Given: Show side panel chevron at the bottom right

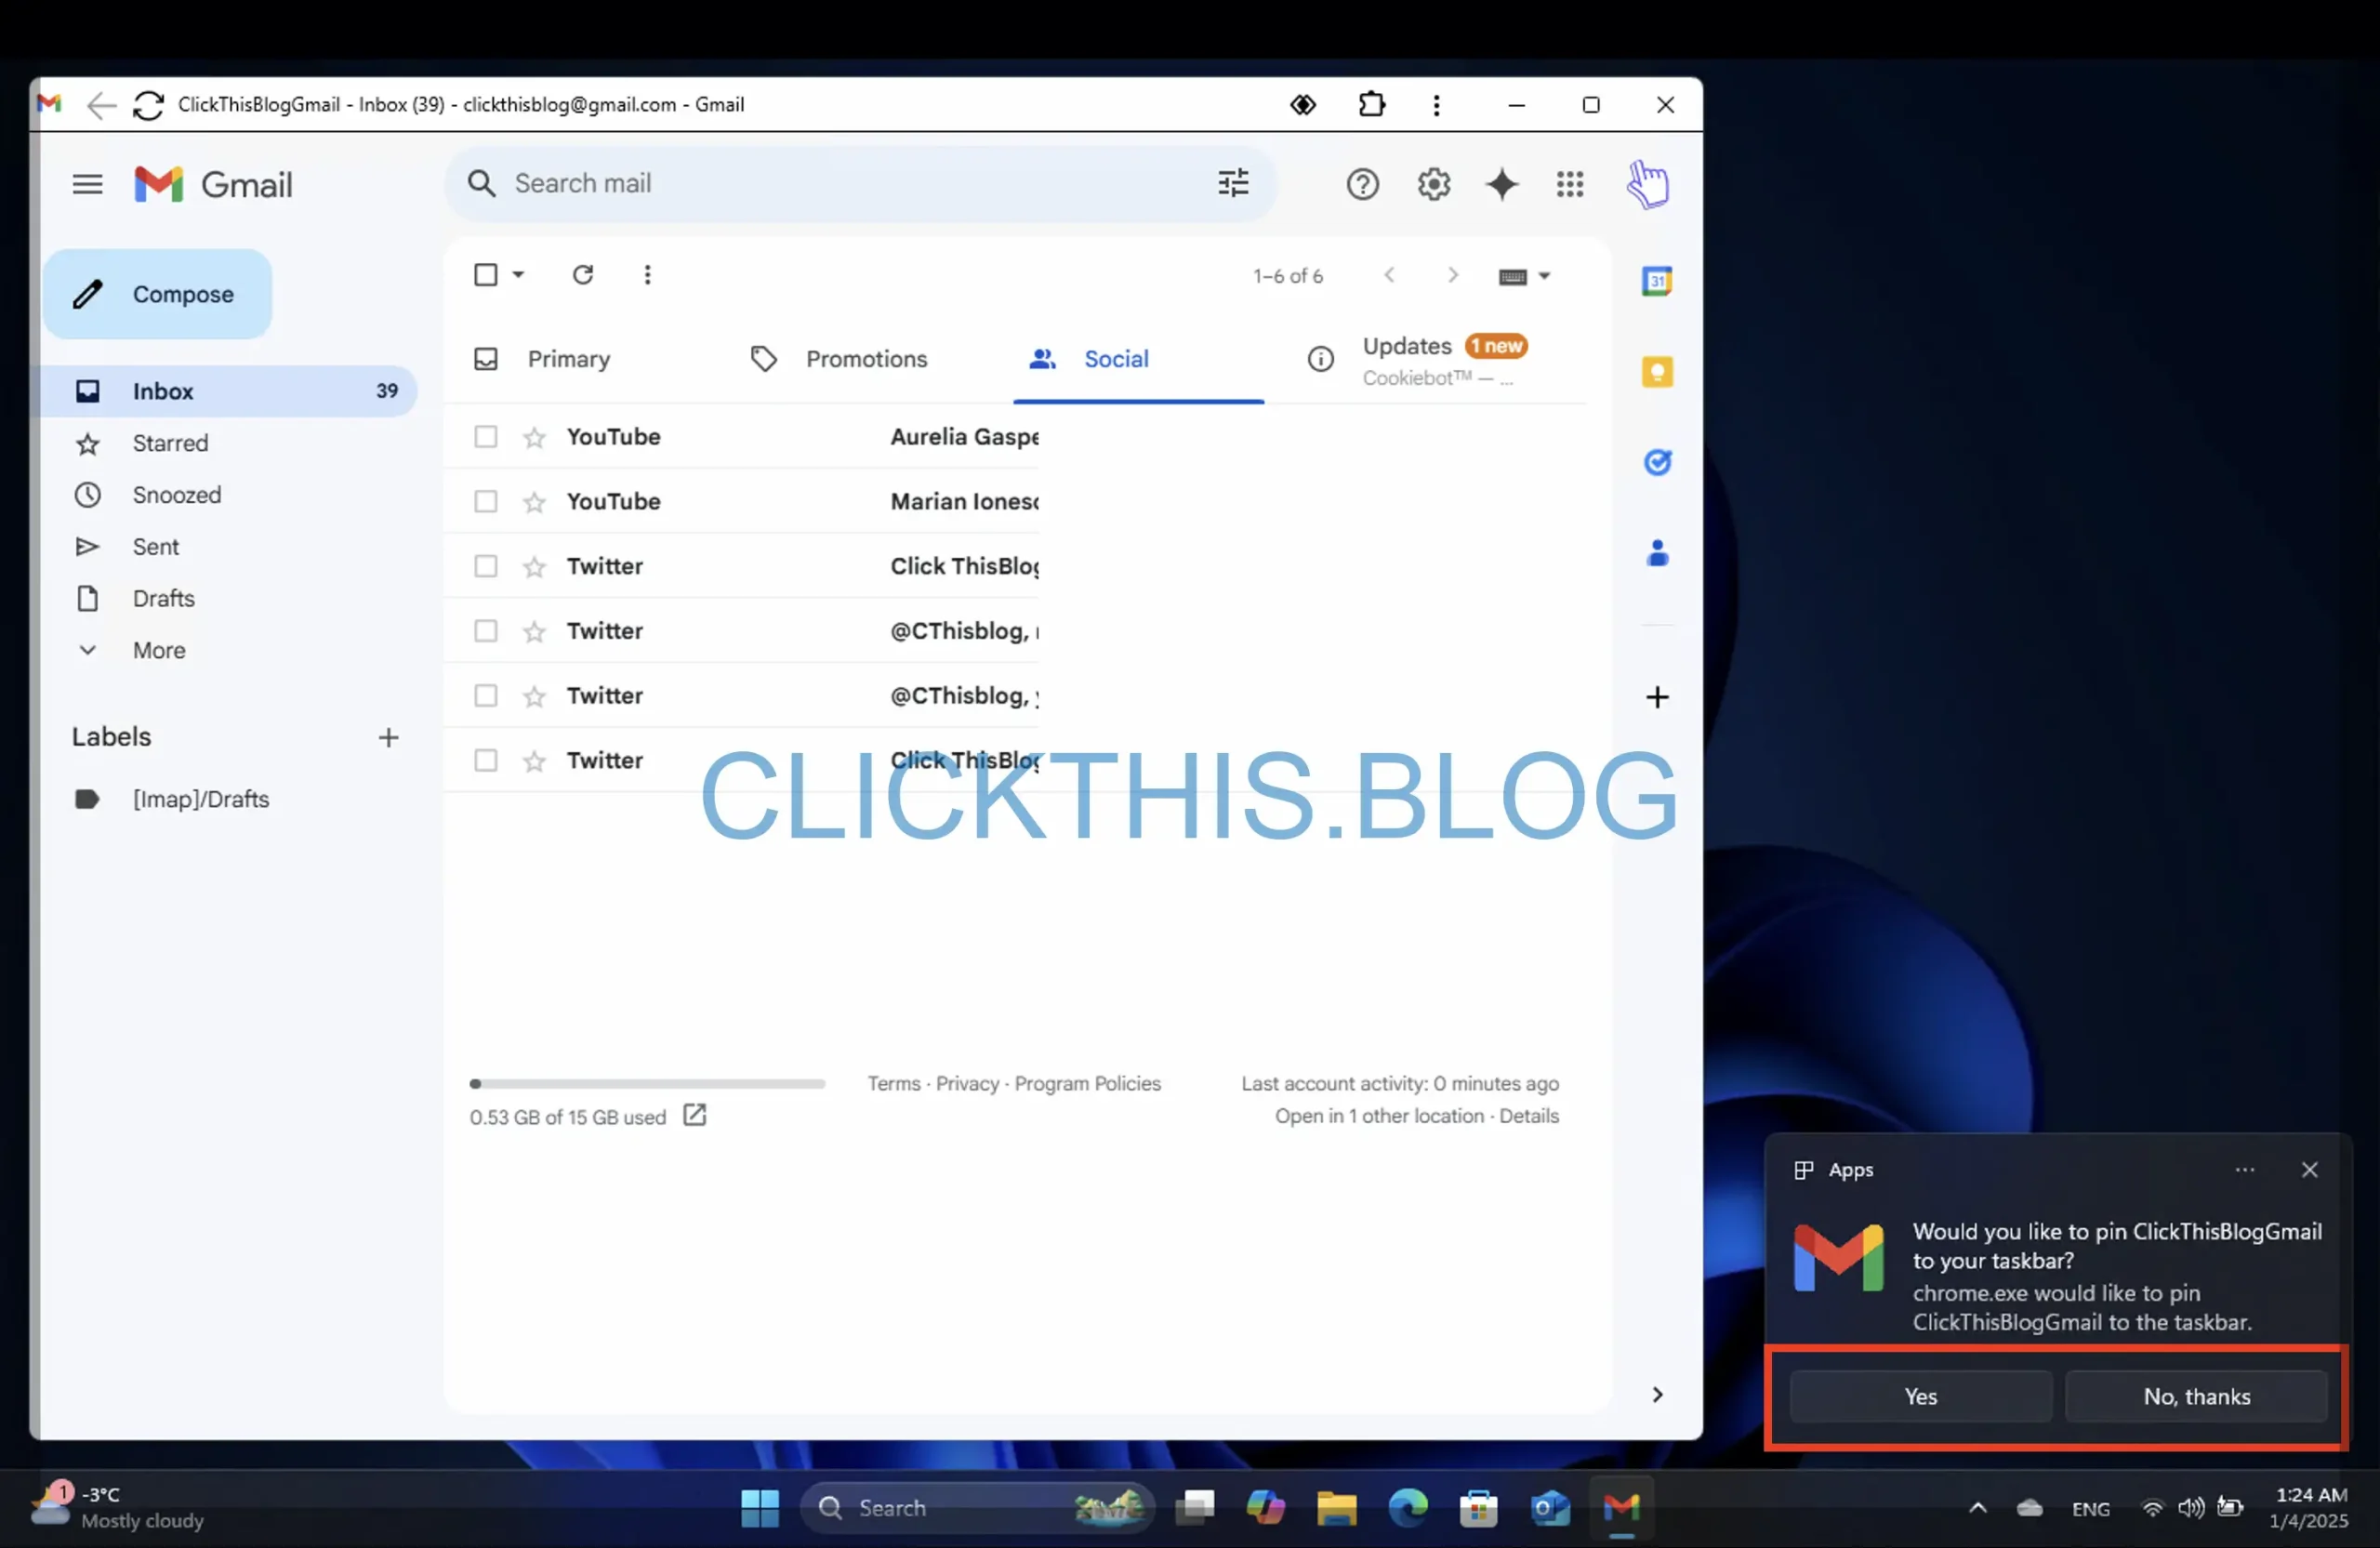Looking at the screenshot, I should (x=1657, y=1394).
